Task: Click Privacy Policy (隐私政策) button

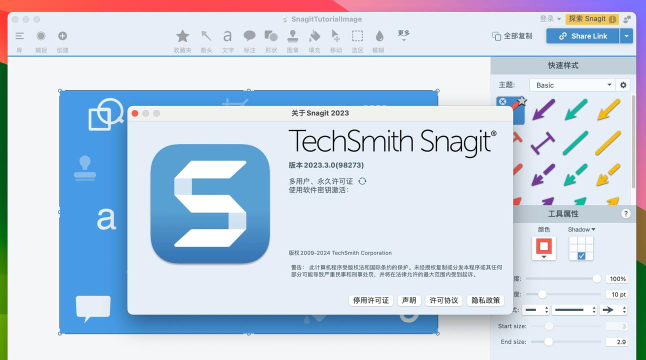Action: click(486, 300)
